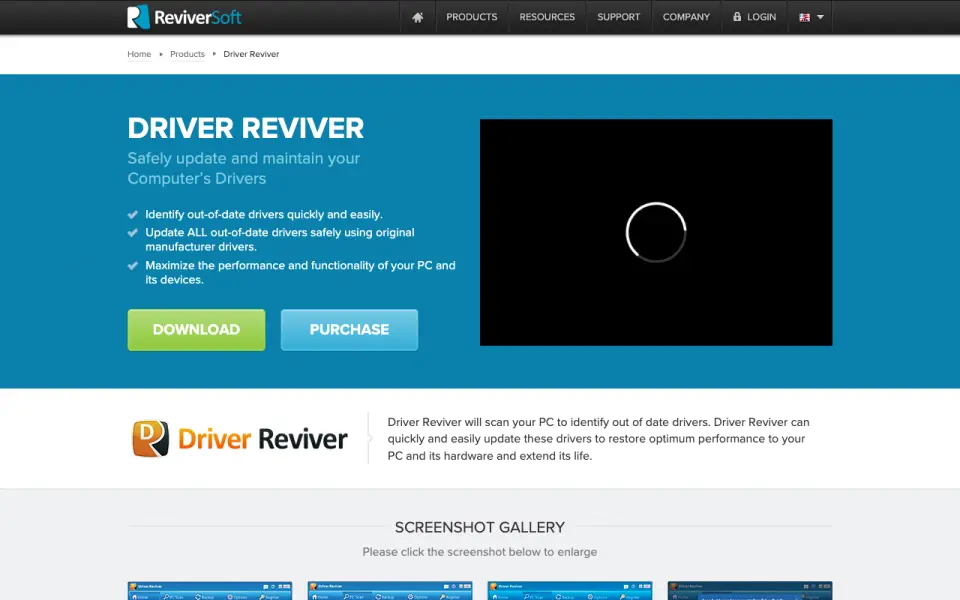This screenshot has width=960, height=600.
Task: Open the SUPPORT menu
Action: click(618, 17)
